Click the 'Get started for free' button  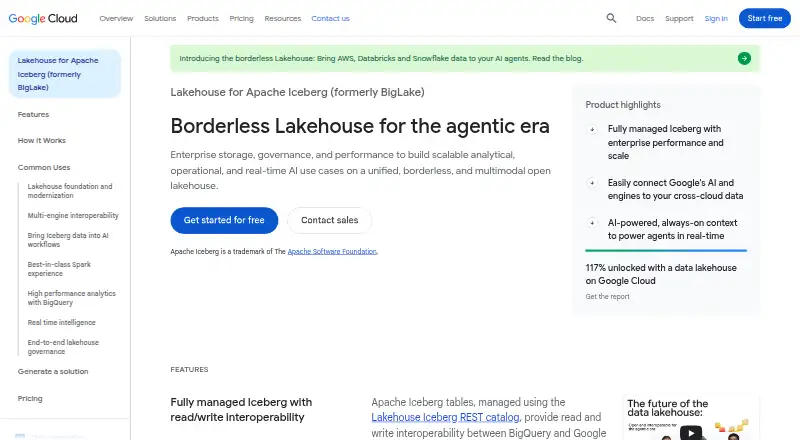pyautogui.click(x=224, y=221)
